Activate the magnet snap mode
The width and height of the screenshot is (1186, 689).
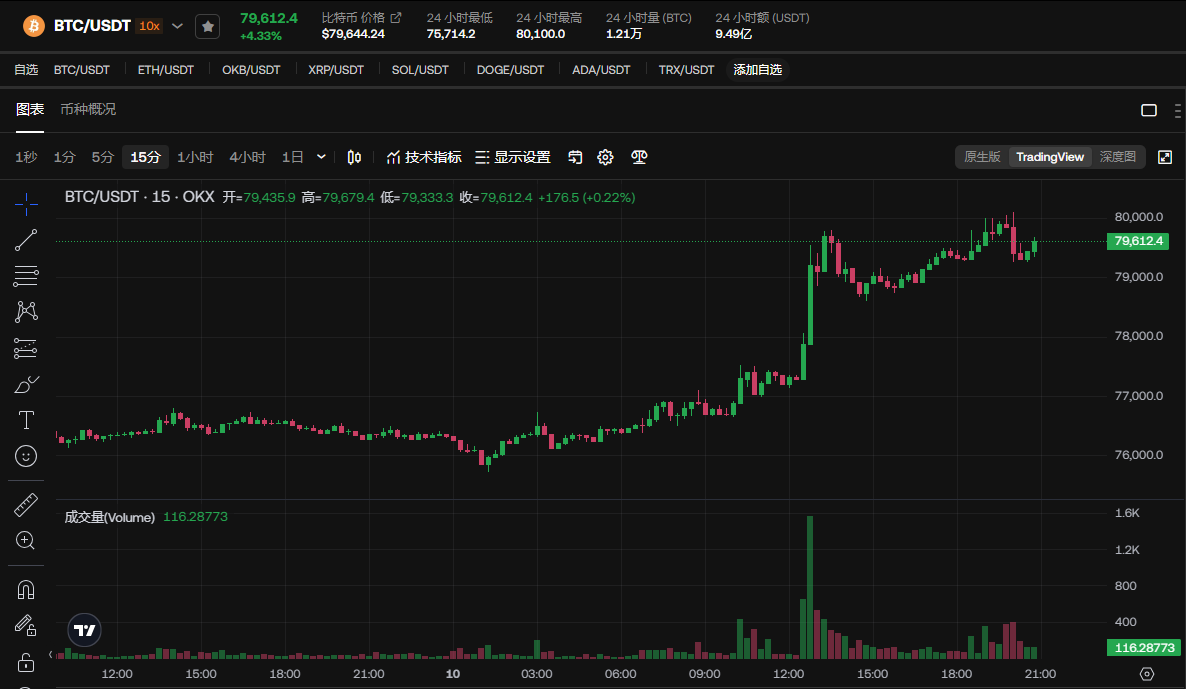[27, 590]
